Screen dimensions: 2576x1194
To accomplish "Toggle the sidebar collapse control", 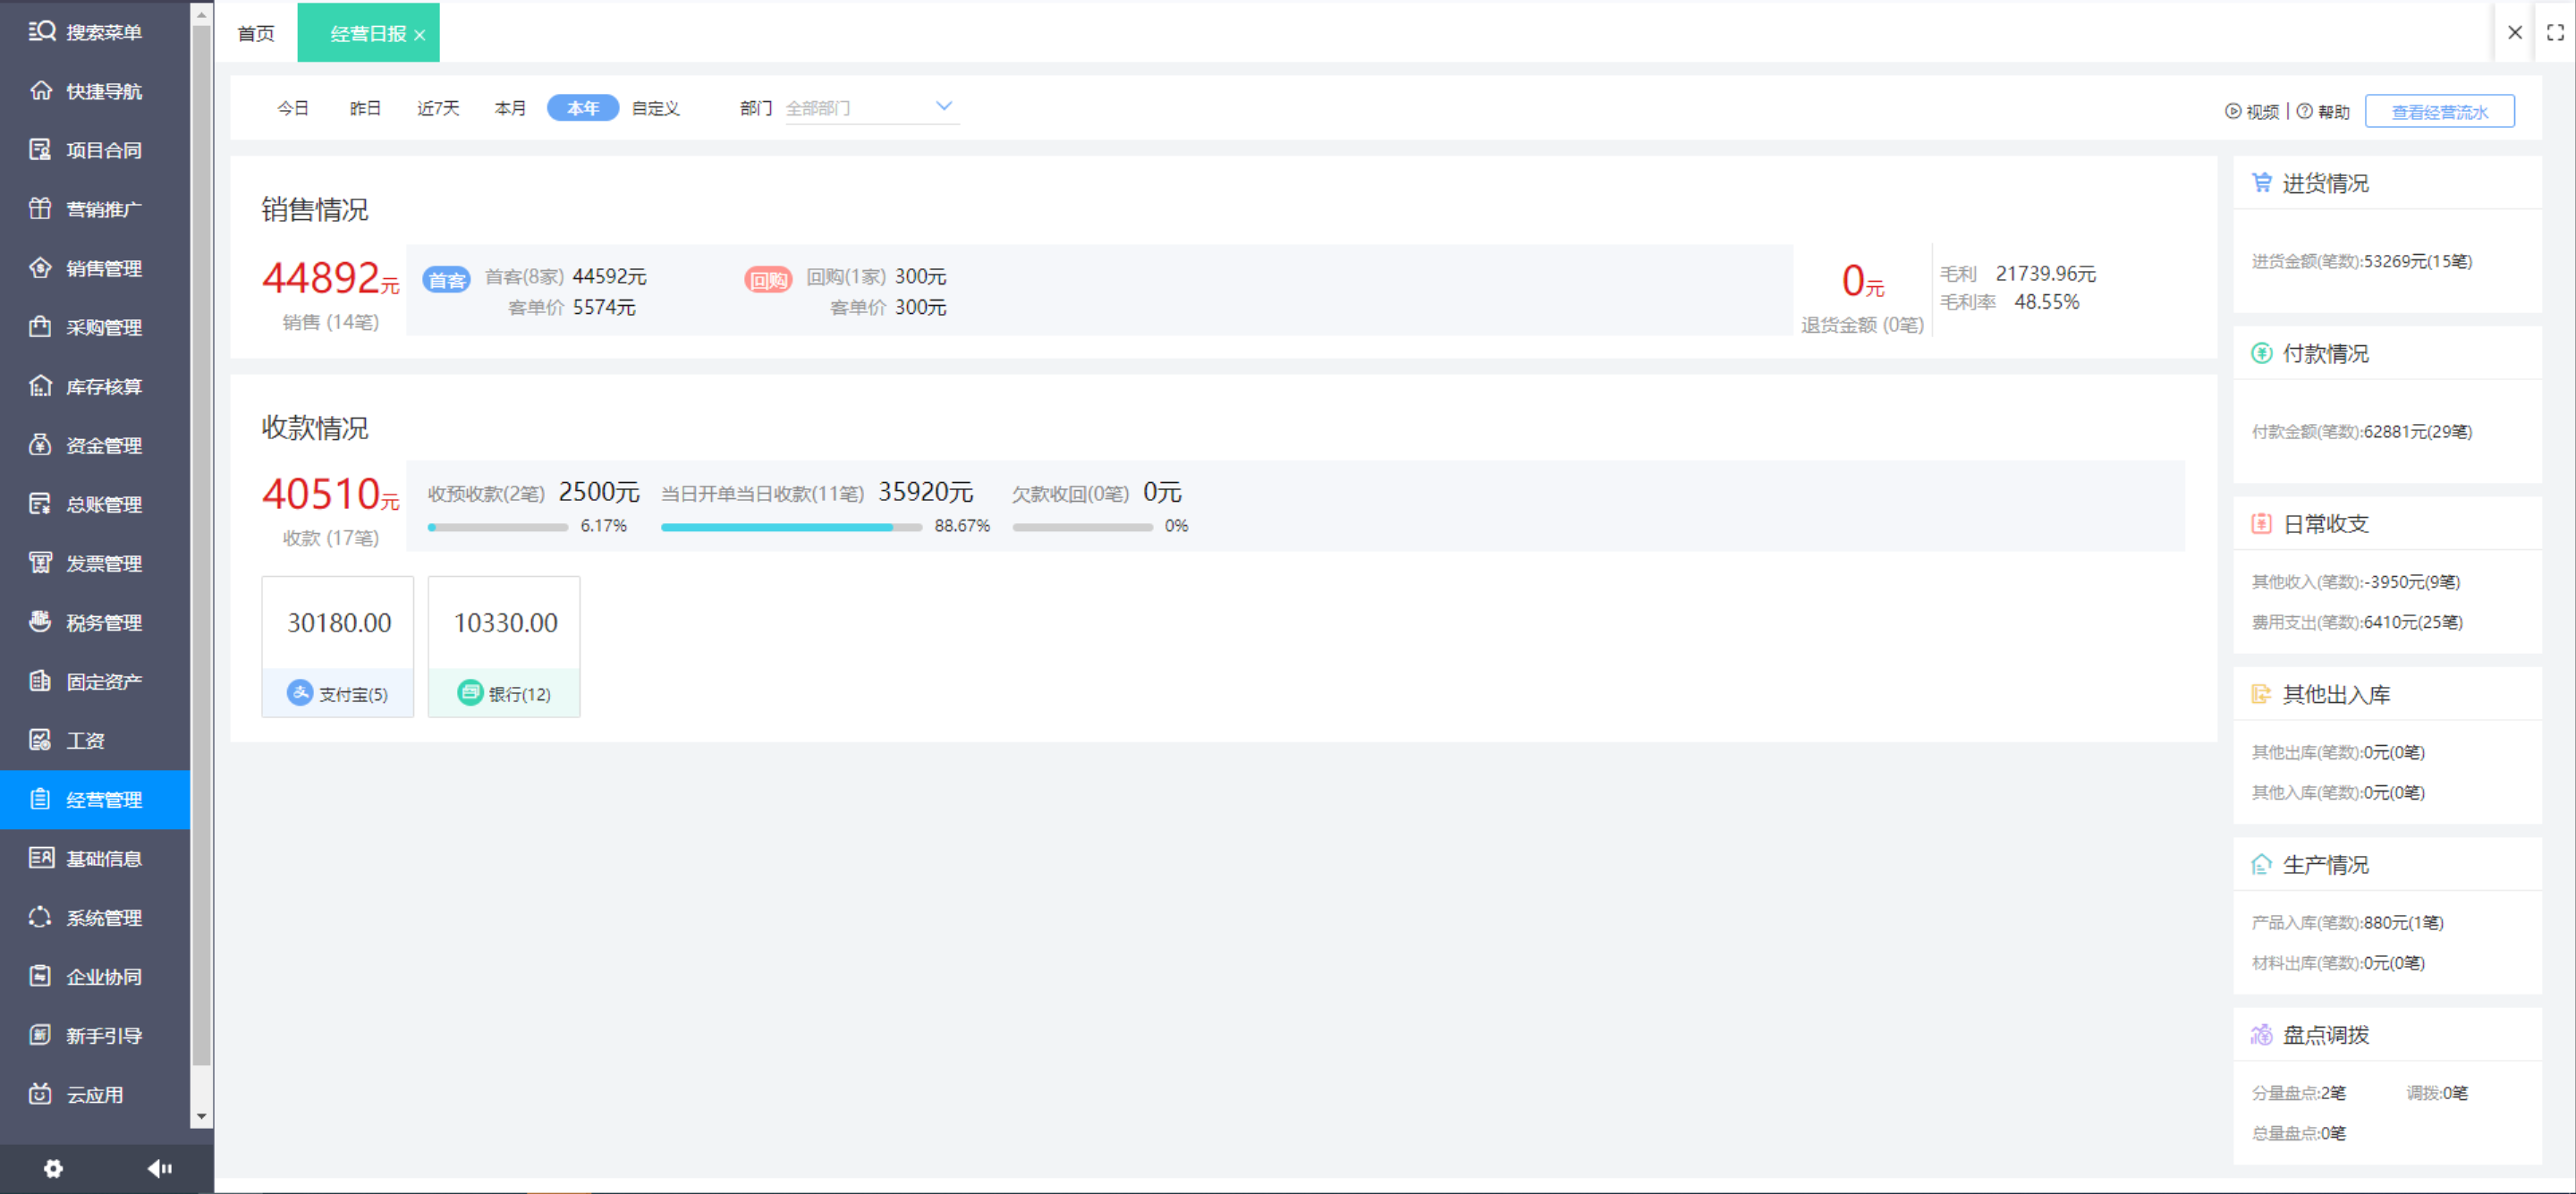I will coord(159,1168).
